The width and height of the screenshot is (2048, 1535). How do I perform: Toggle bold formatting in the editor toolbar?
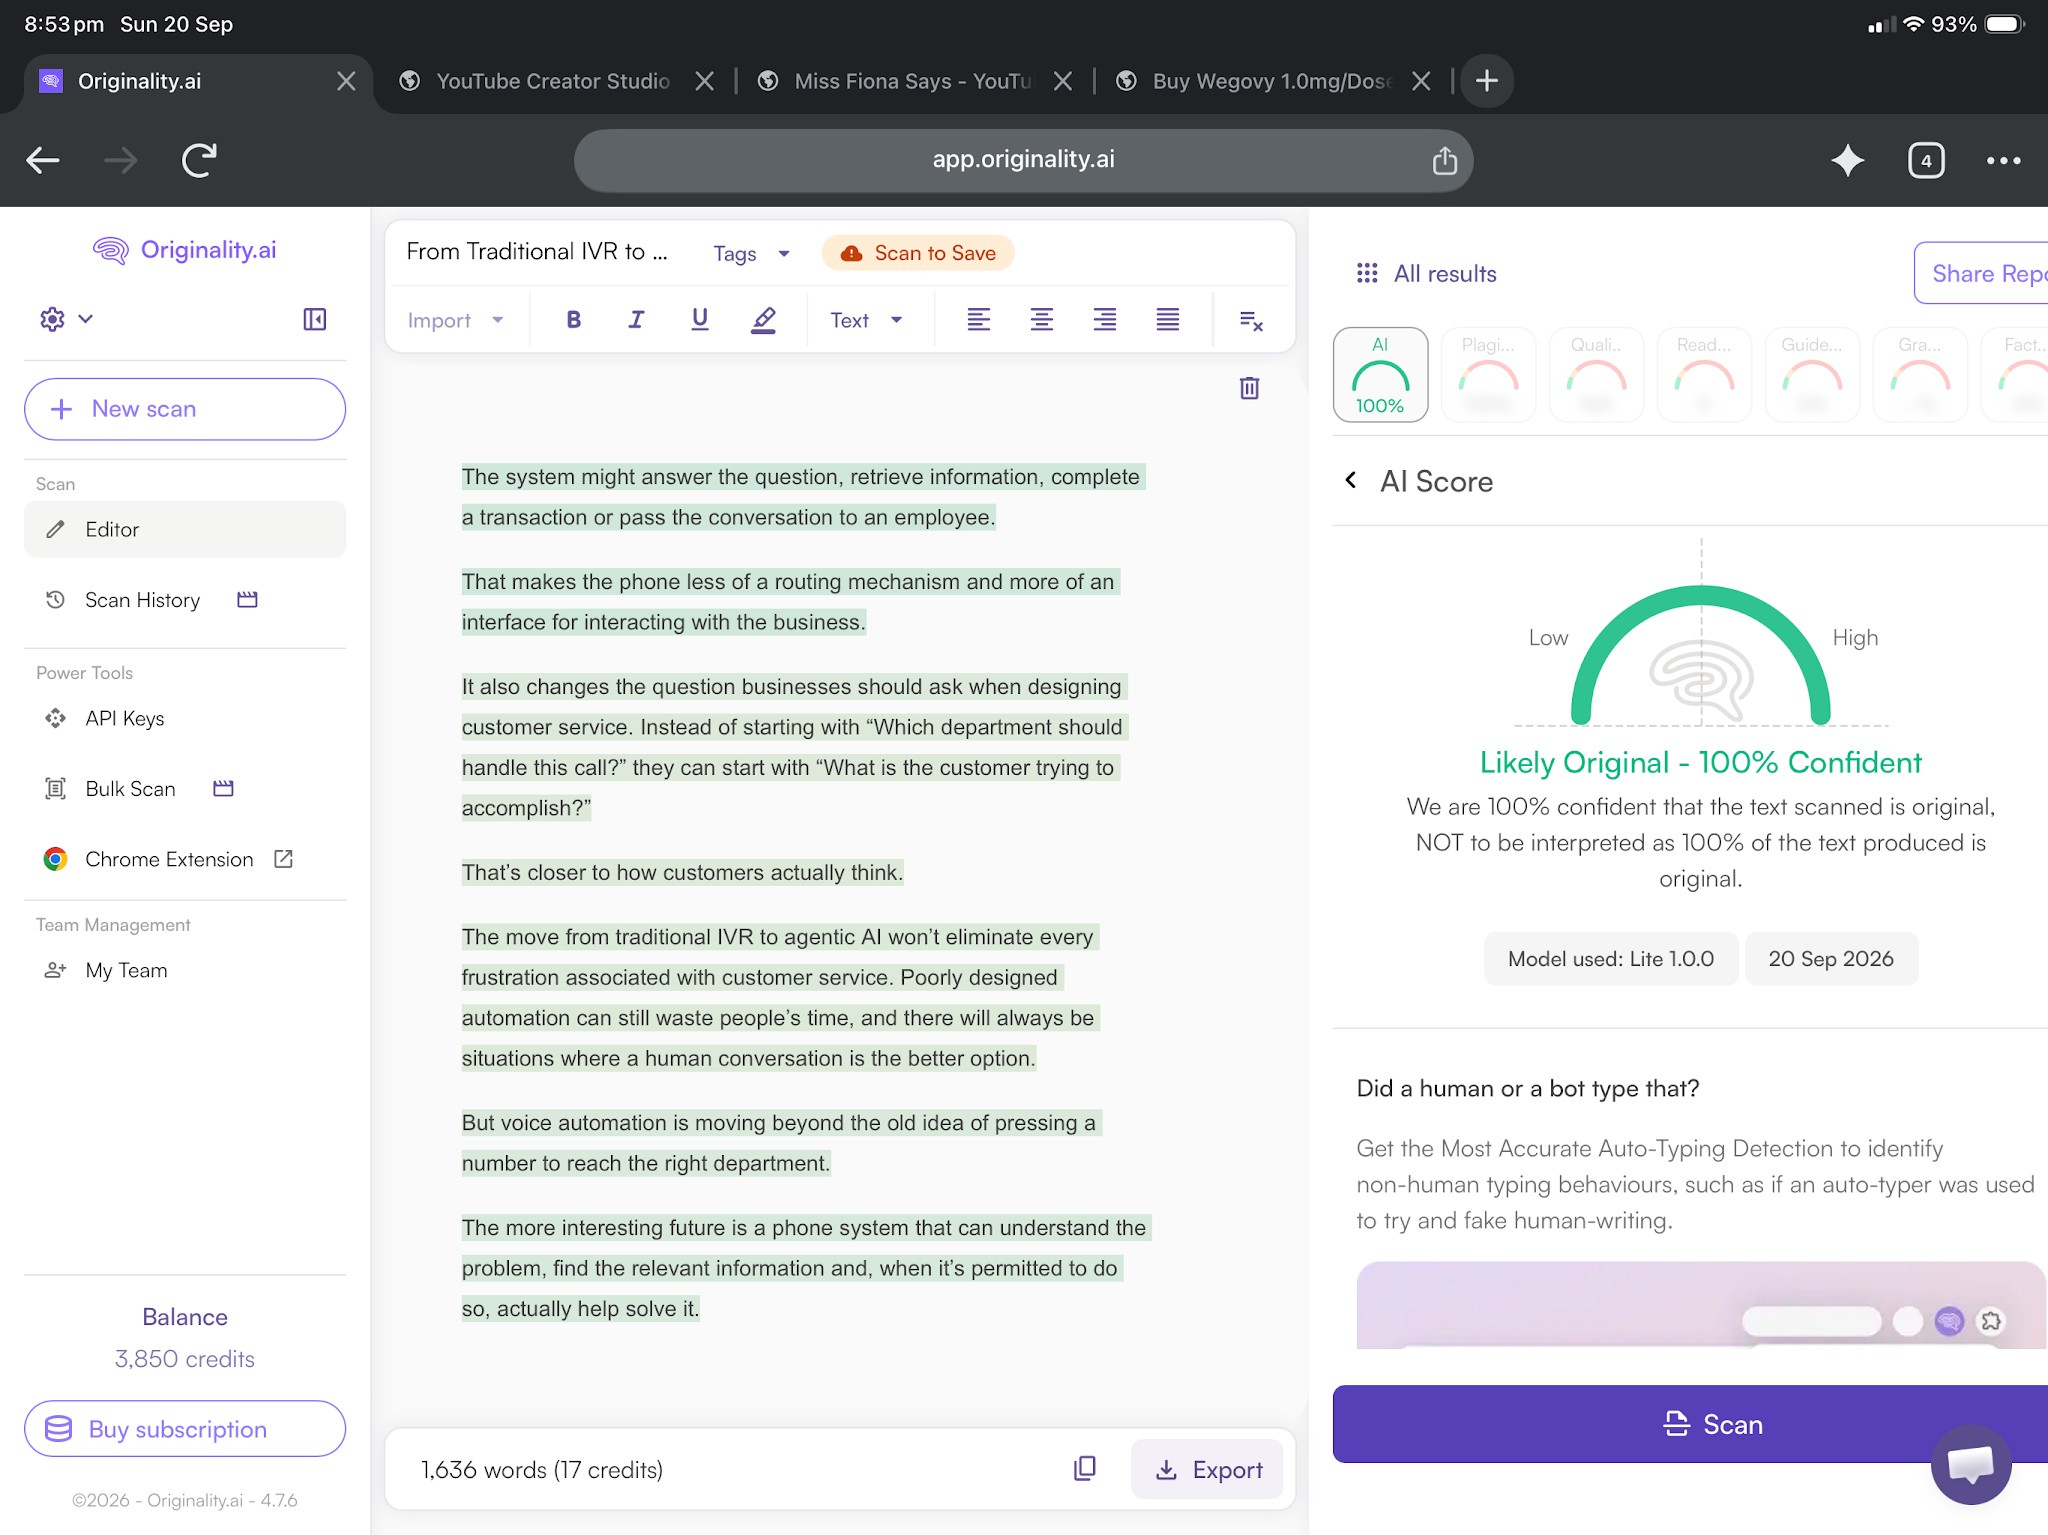click(573, 320)
